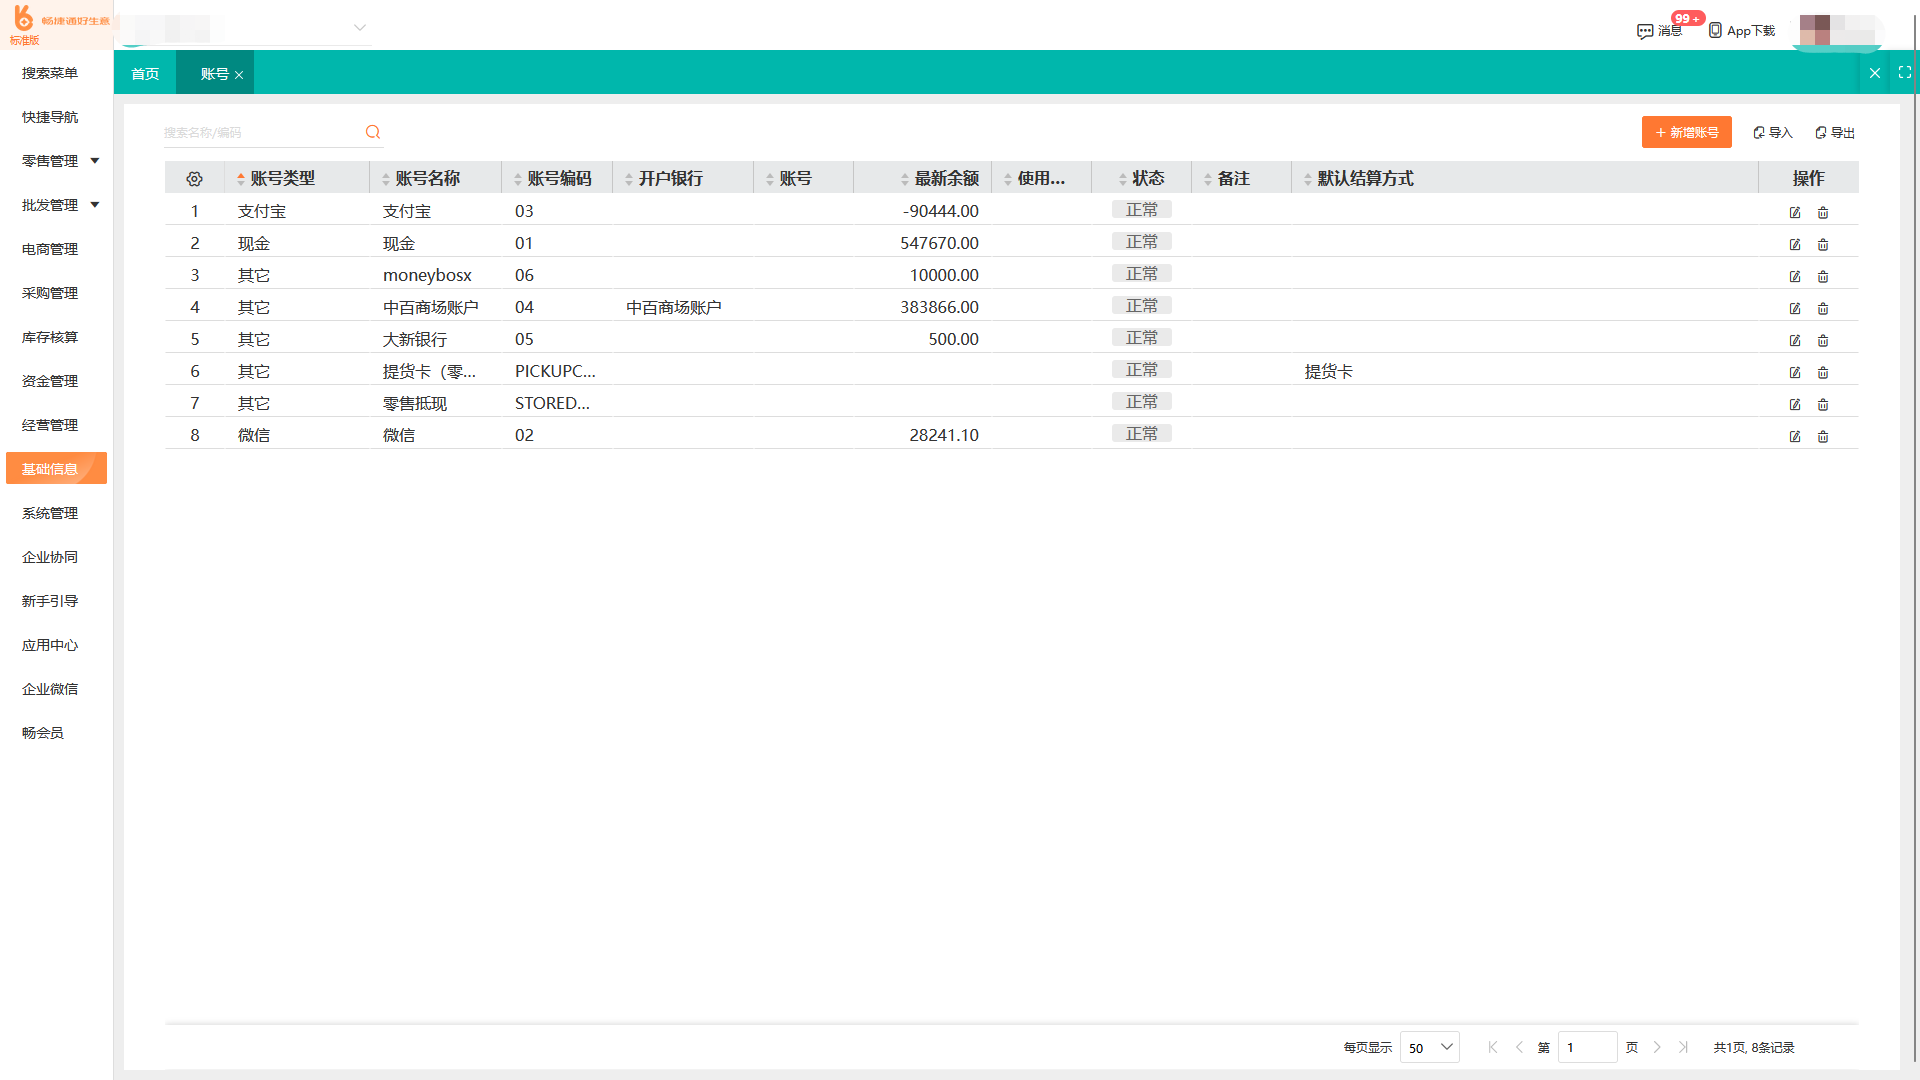Click the delete icon for 现金 account
Image resolution: width=1920 pixels, height=1080 pixels.
pyautogui.click(x=1824, y=243)
